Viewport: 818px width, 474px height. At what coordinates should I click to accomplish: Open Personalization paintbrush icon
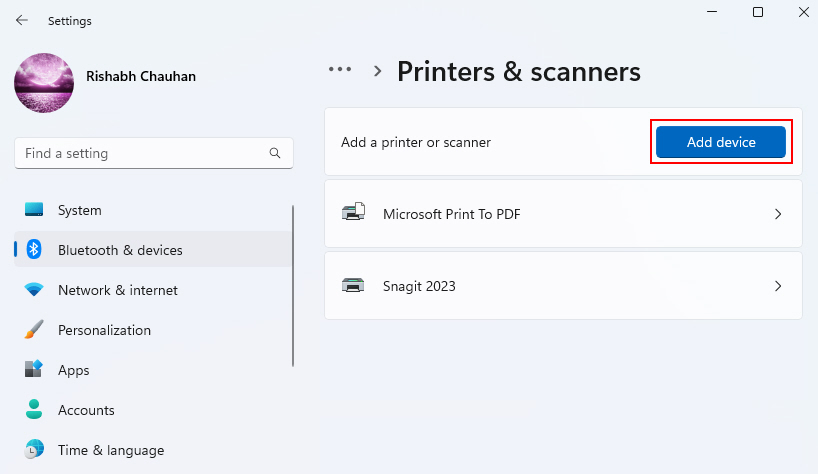[34, 330]
